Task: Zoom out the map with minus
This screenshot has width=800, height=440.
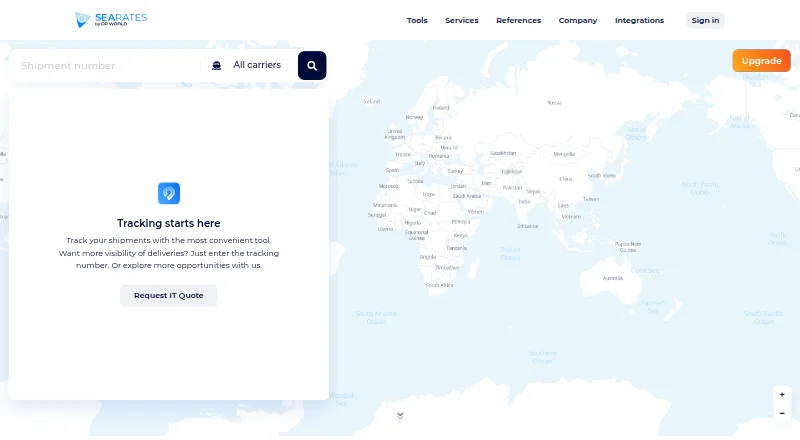Action: click(x=782, y=413)
